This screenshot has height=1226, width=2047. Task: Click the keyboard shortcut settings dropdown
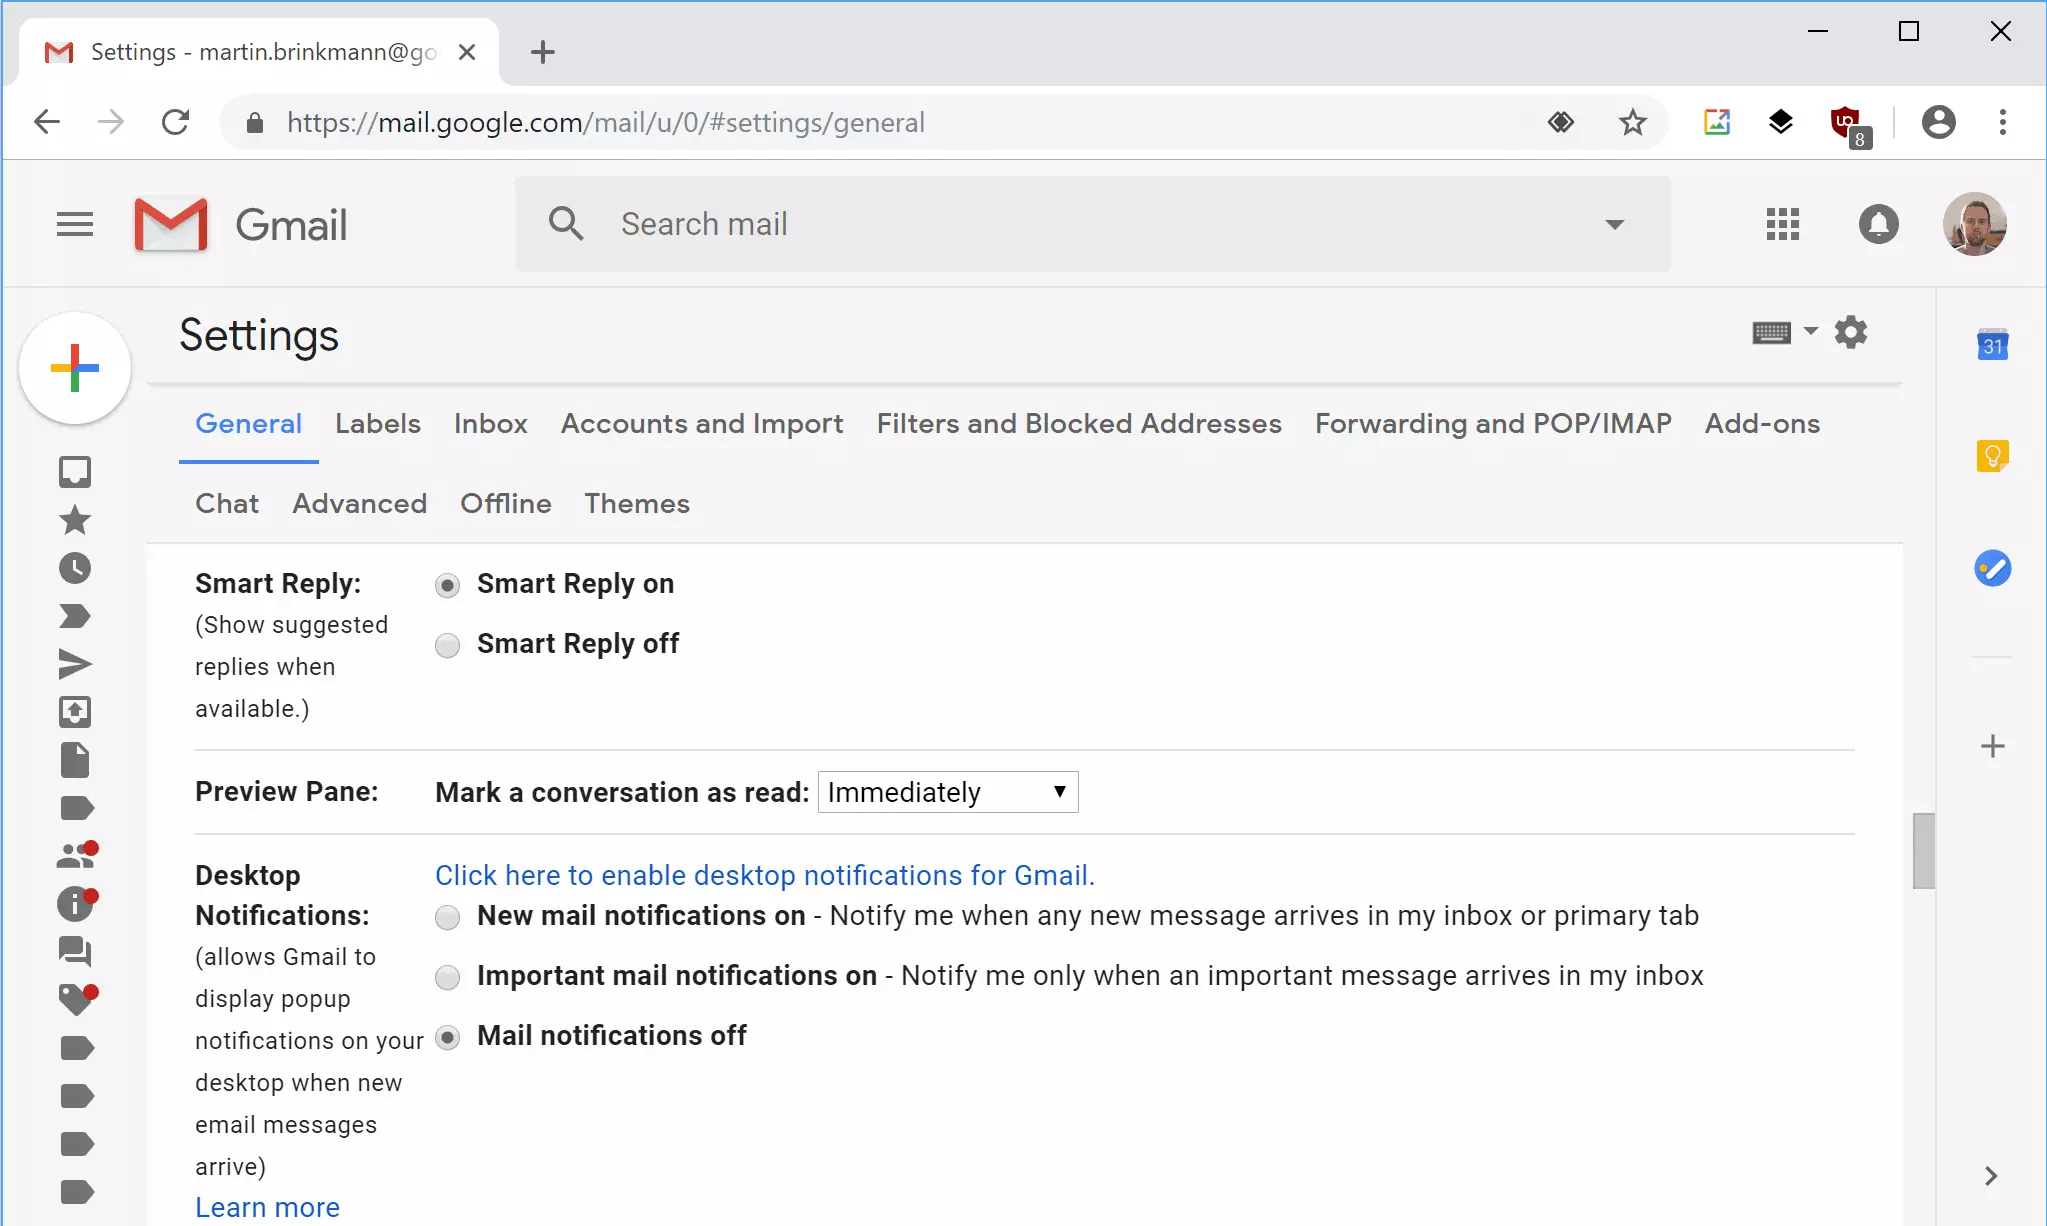click(x=1781, y=331)
